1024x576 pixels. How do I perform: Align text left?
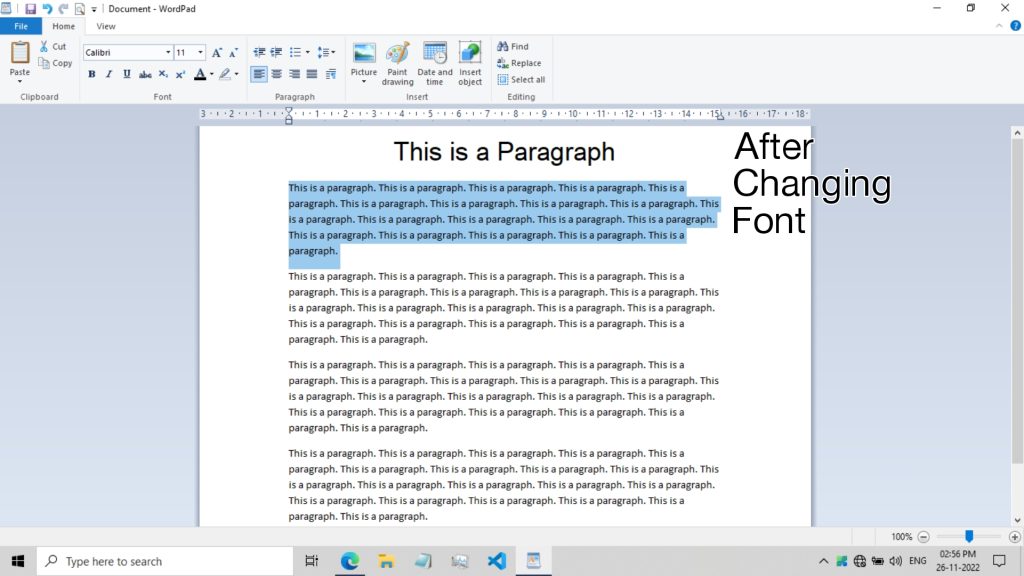click(259, 74)
